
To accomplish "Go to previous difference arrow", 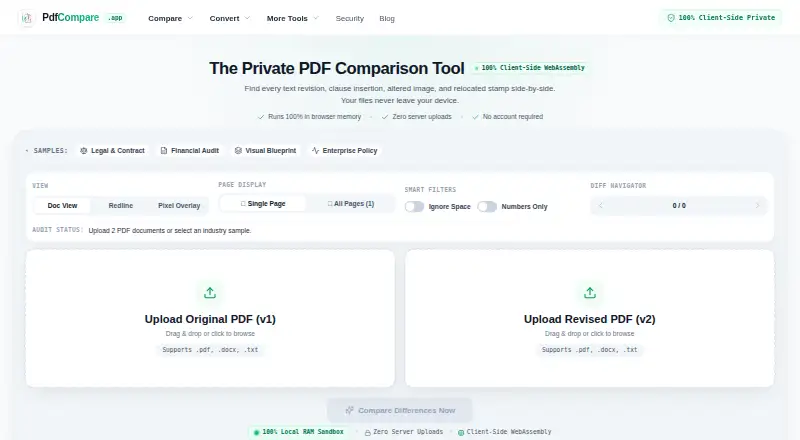I will [601, 206].
